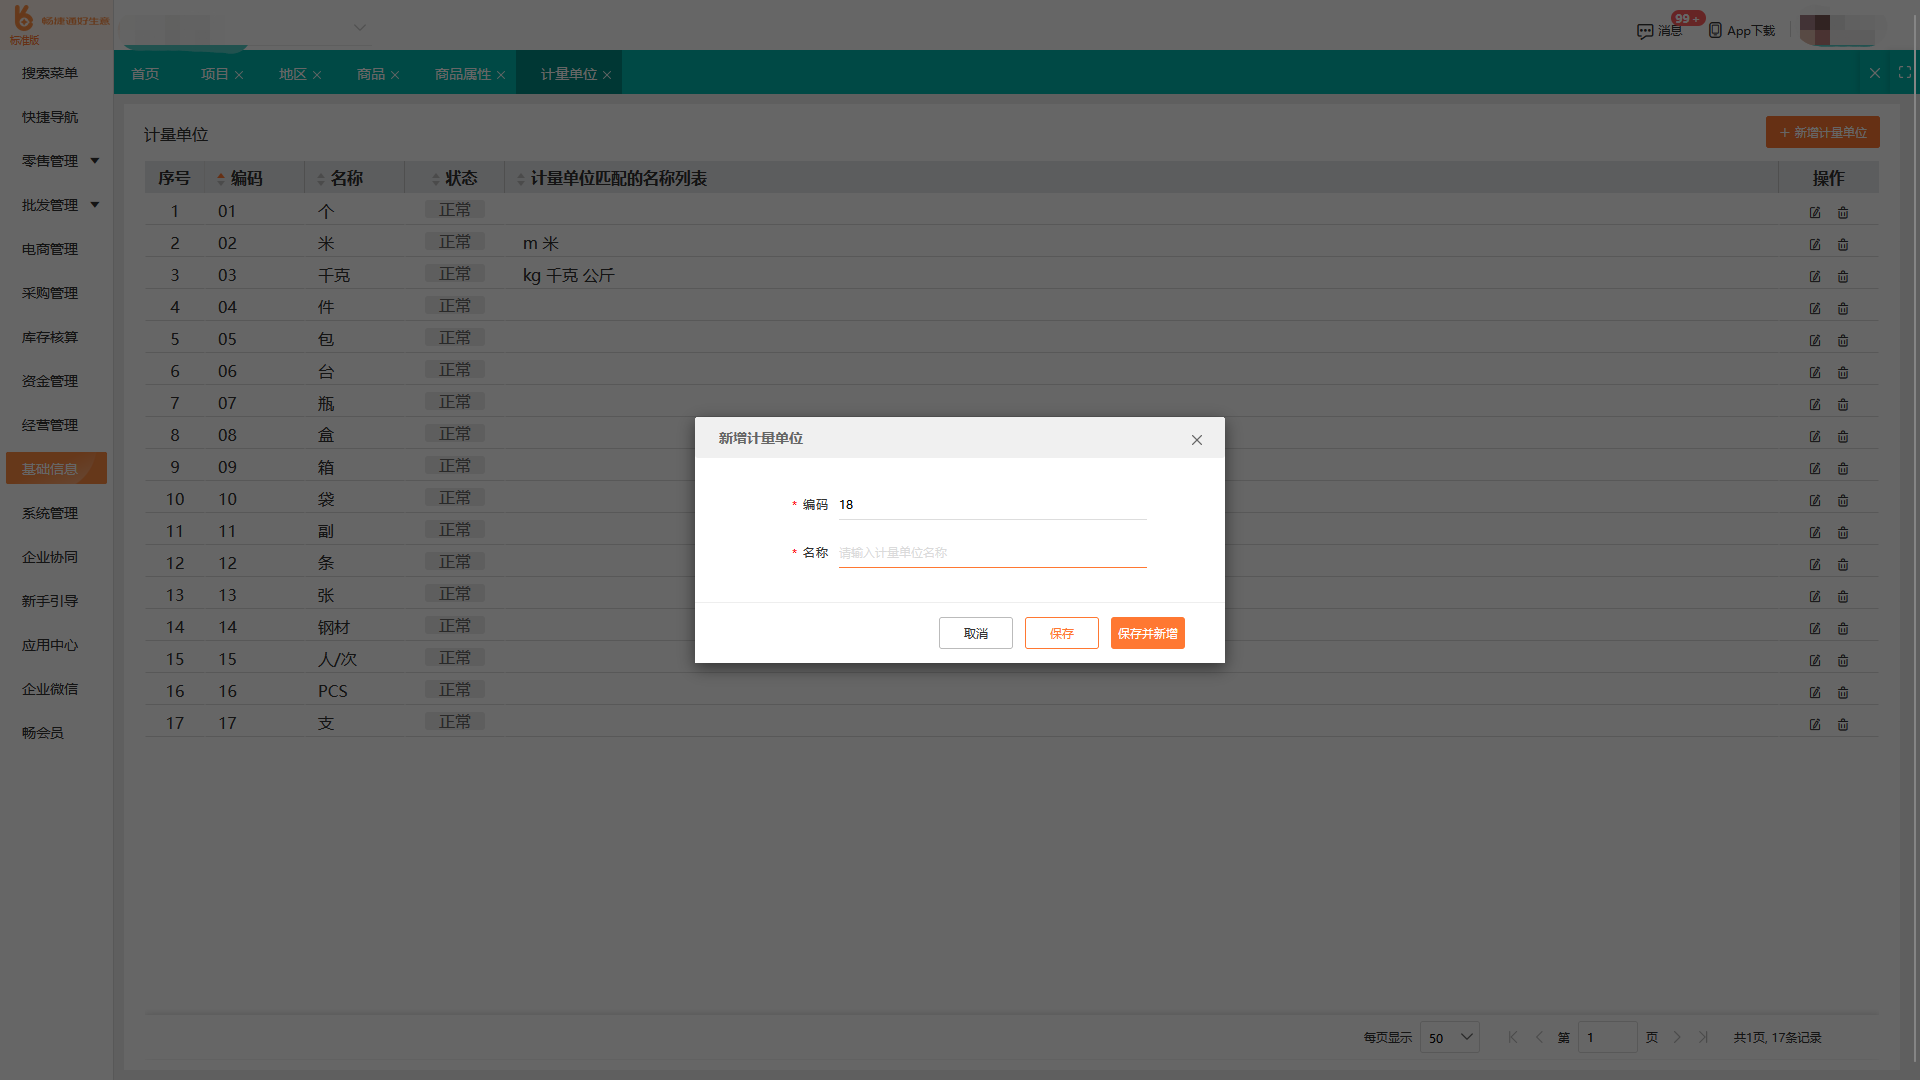Image resolution: width=1920 pixels, height=1080 pixels.
Task: Click the user avatar icon top right
Action: click(x=1813, y=28)
